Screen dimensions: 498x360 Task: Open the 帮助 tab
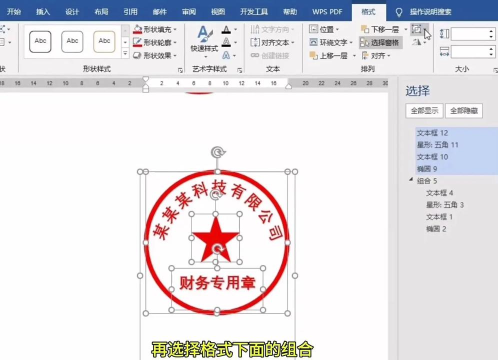[290, 12]
